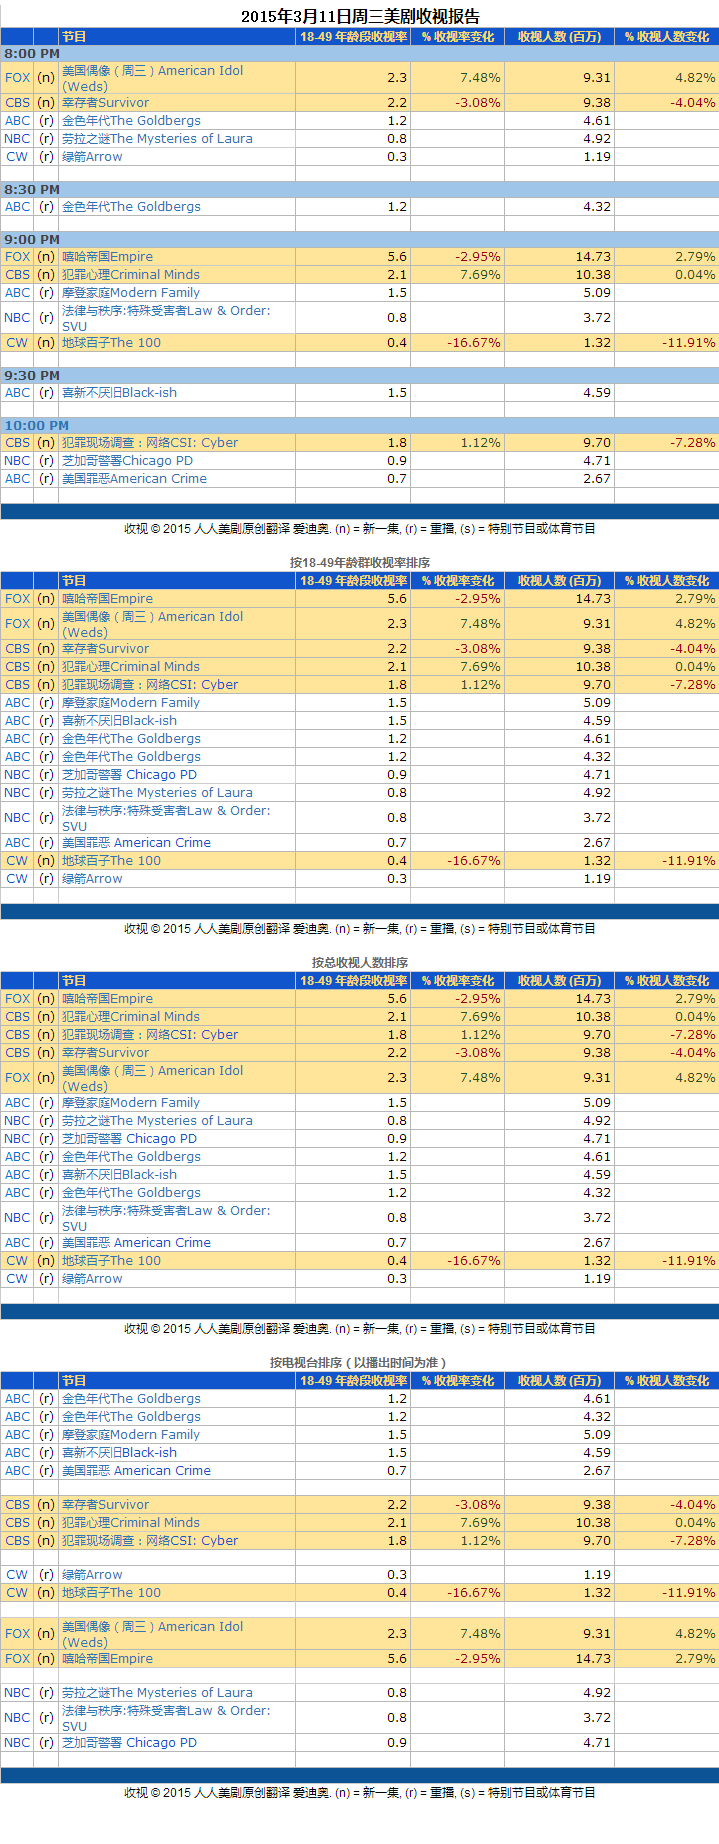The image size is (719, 1844).
Task: Click the 10:00 PM time slot header
Action: (36, 425)
